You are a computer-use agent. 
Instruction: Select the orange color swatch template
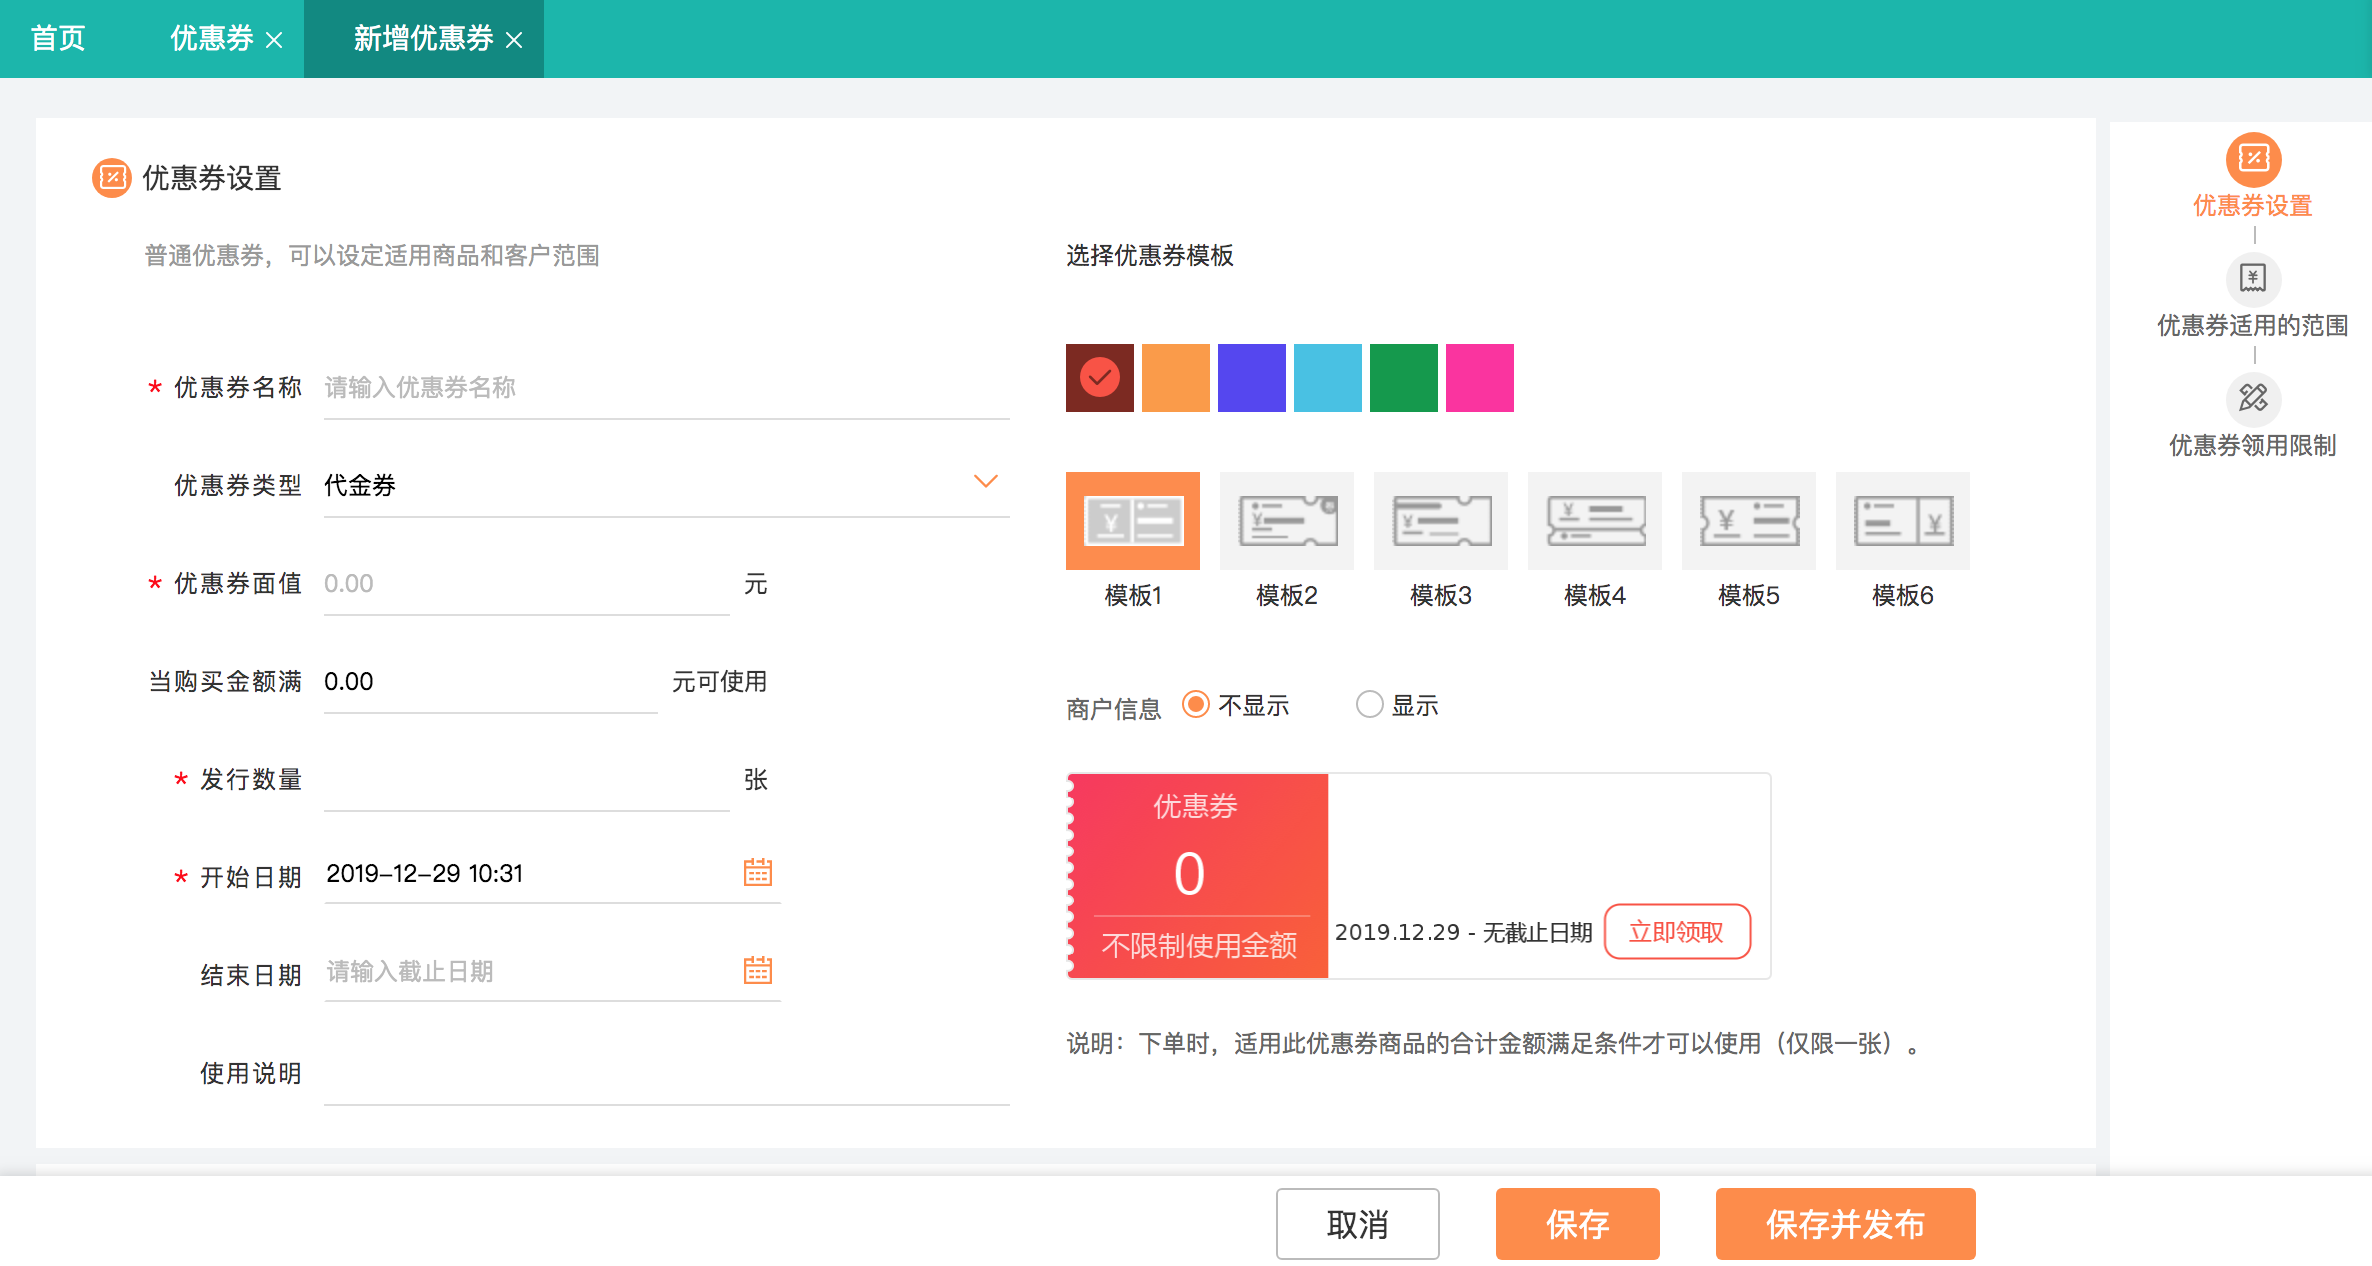(1177, 377)
